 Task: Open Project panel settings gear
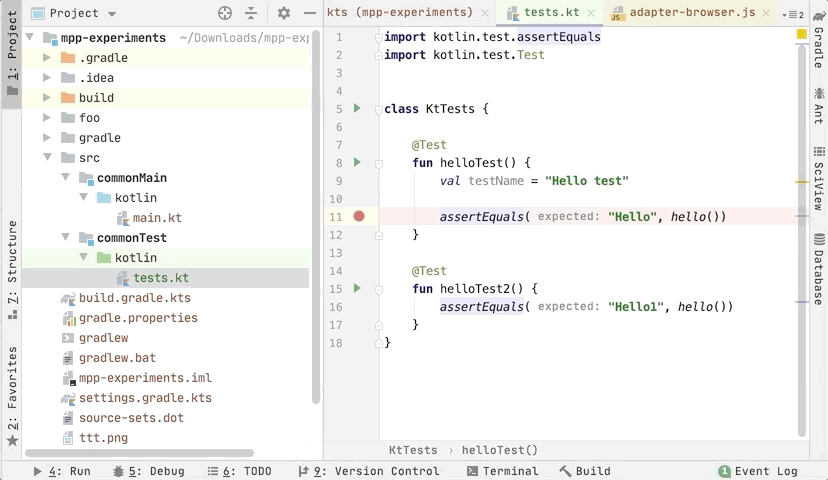284,13
